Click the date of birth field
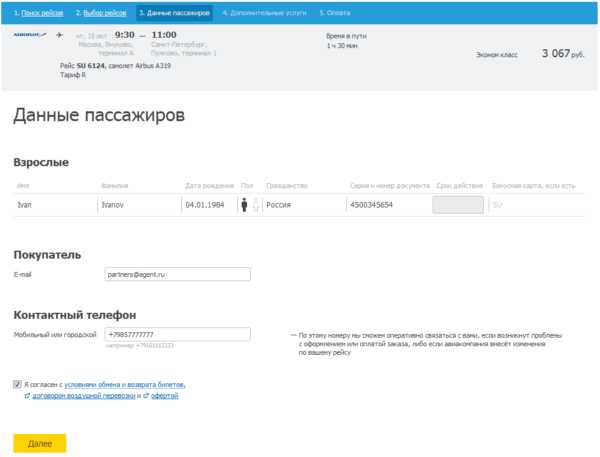 click(209, 205)
